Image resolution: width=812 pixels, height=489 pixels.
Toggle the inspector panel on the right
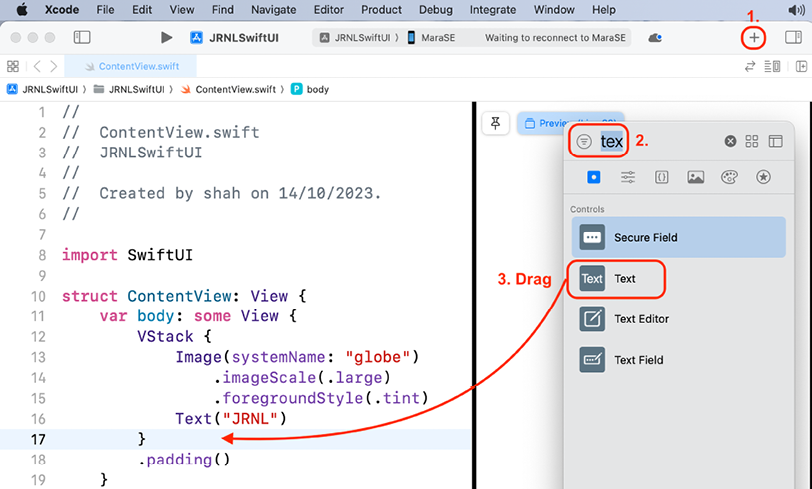point(793,37)
